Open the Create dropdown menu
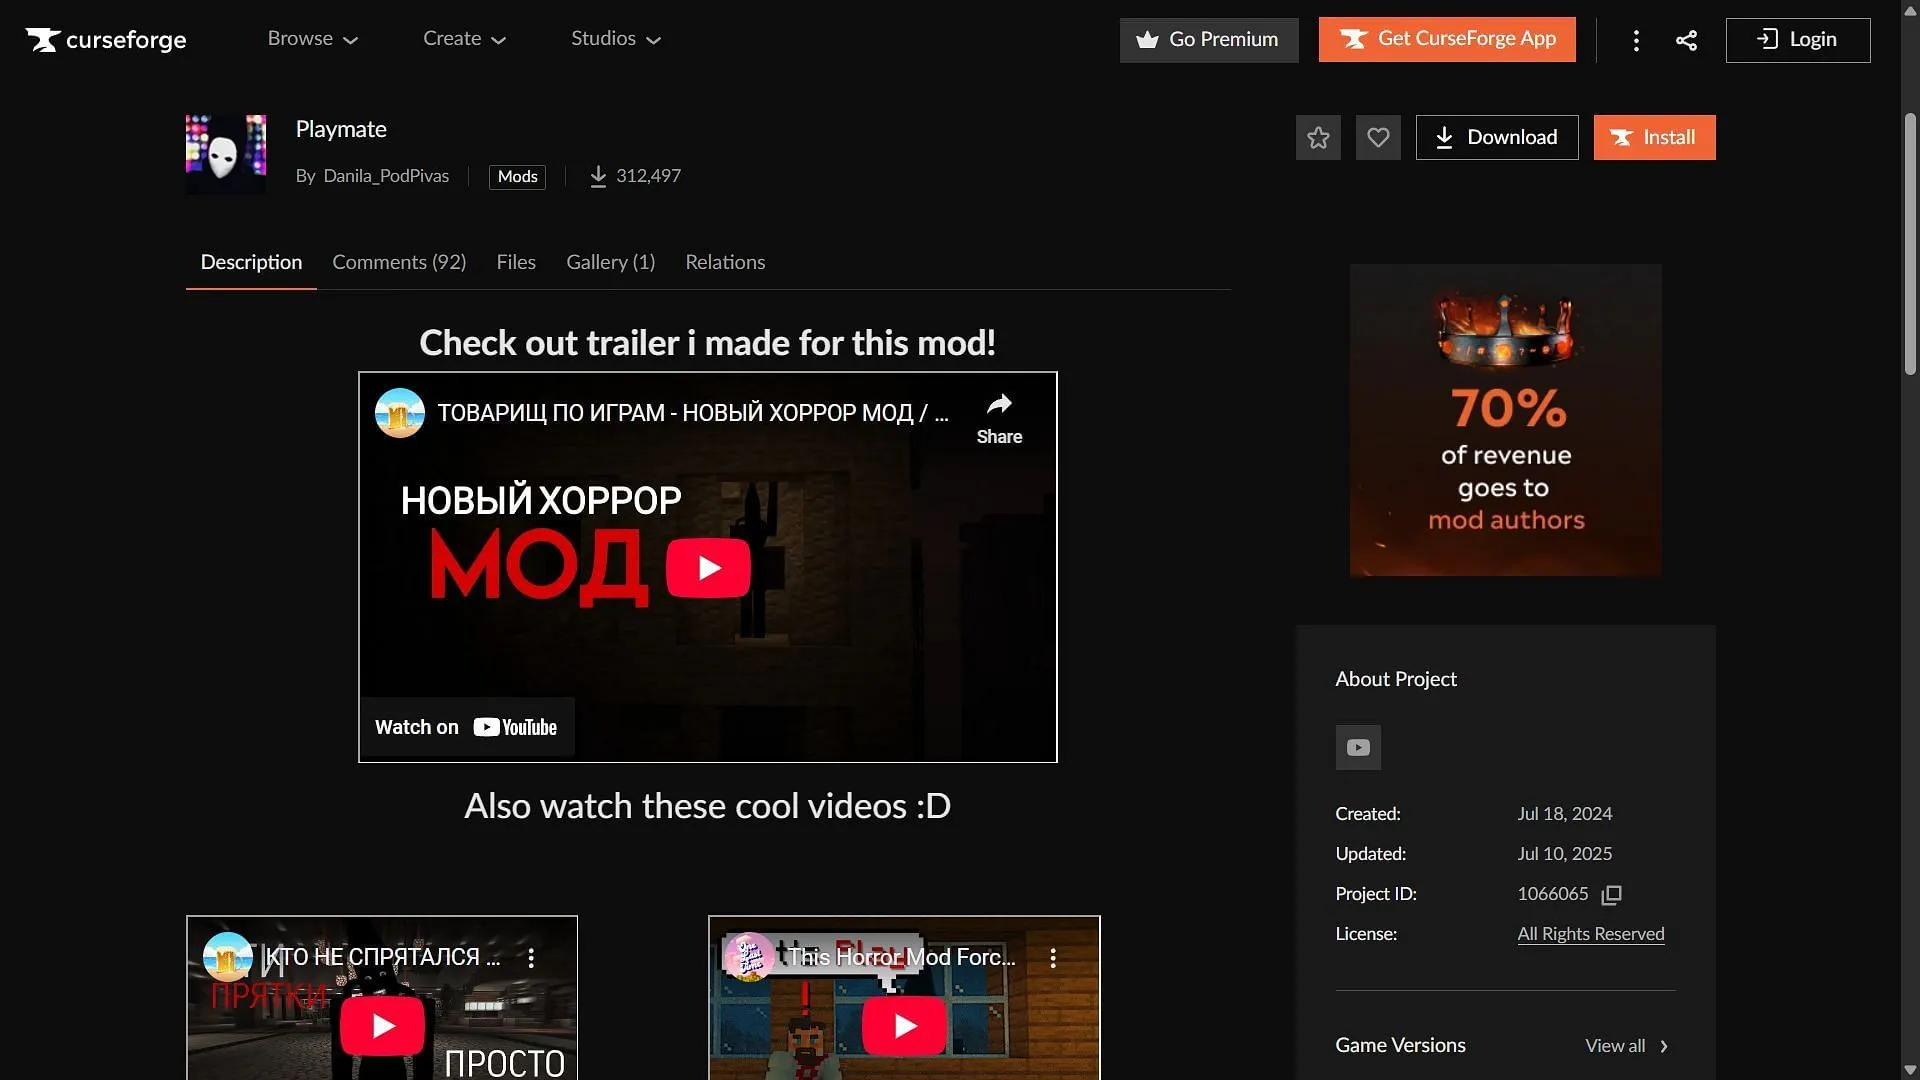1920x1080 pixels. point(464,39)
